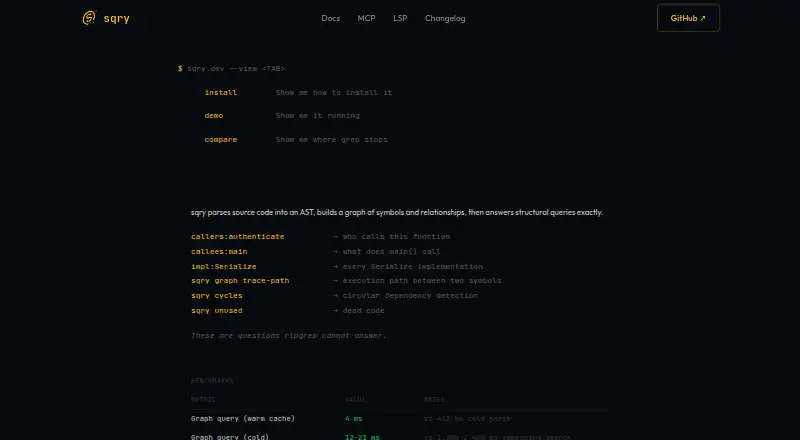This screenshot has height=440, width=800.
Task: Open the Docs navigation item
Action: tap(331, 18)
